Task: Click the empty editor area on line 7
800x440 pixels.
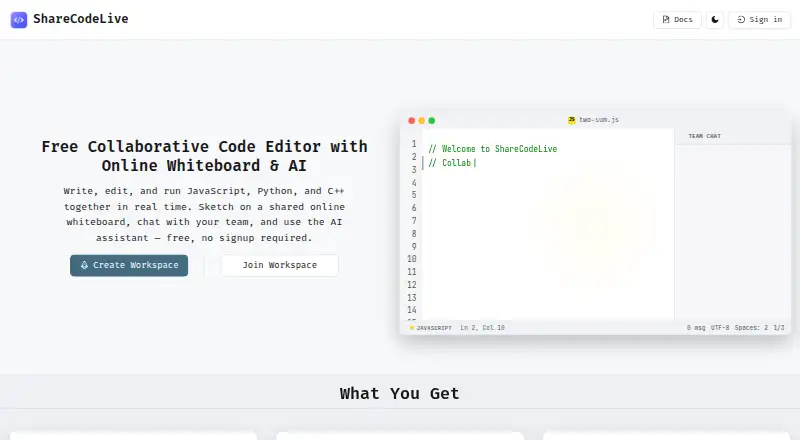Action: [546, 221]
